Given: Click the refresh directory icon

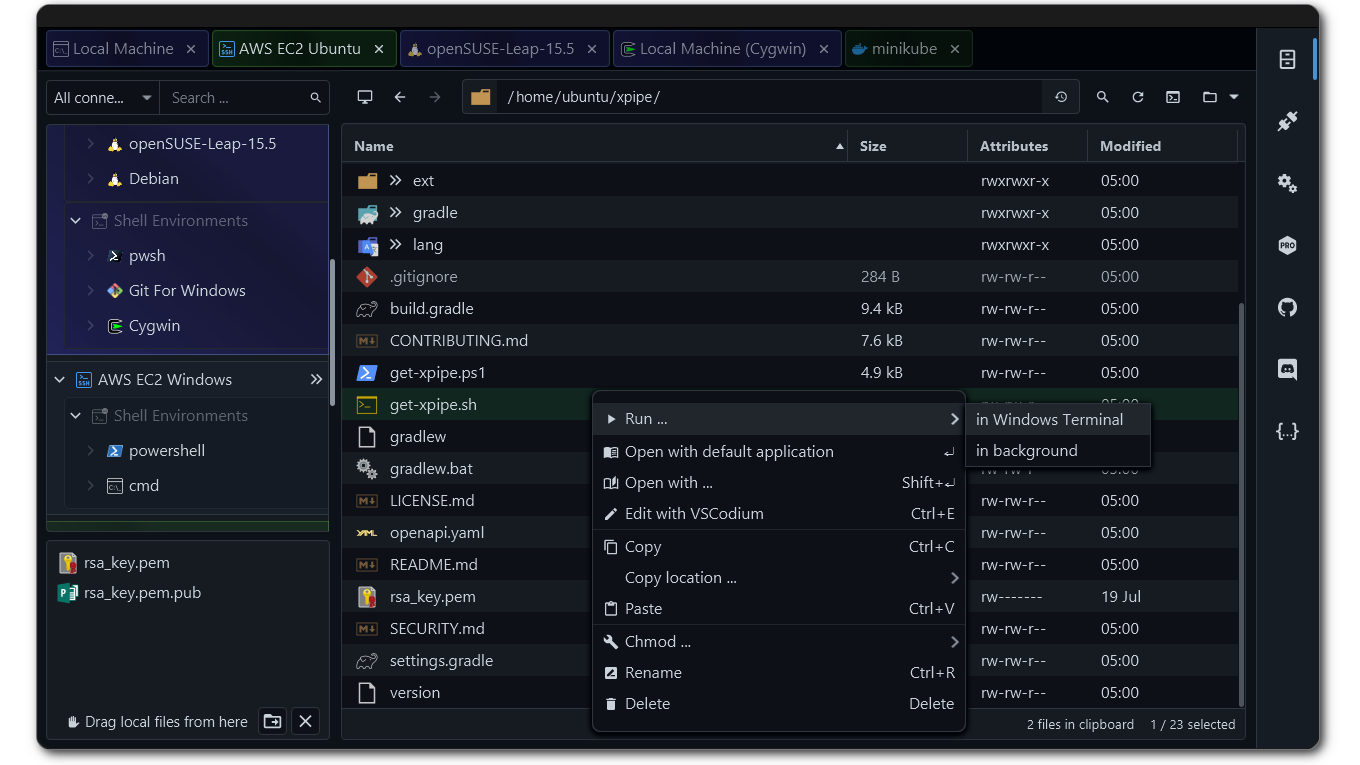Looking at the screenshot, I should point(1137,97).
